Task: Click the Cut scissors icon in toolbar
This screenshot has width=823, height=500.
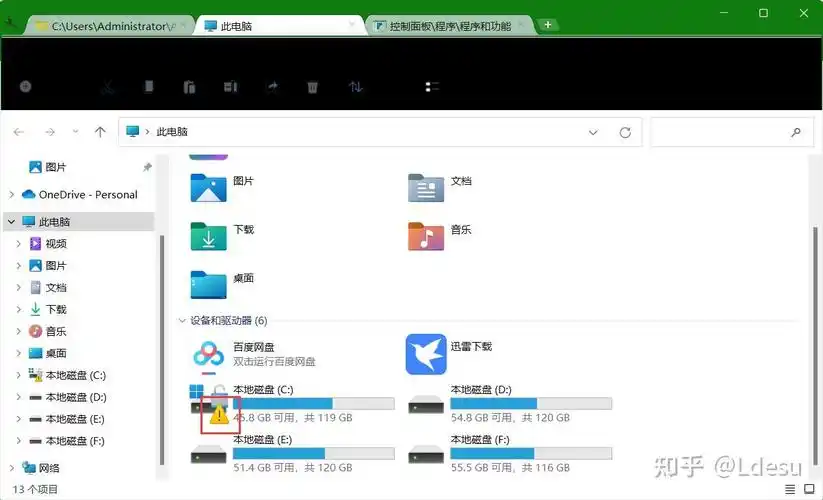Action: tap(106, 87)
